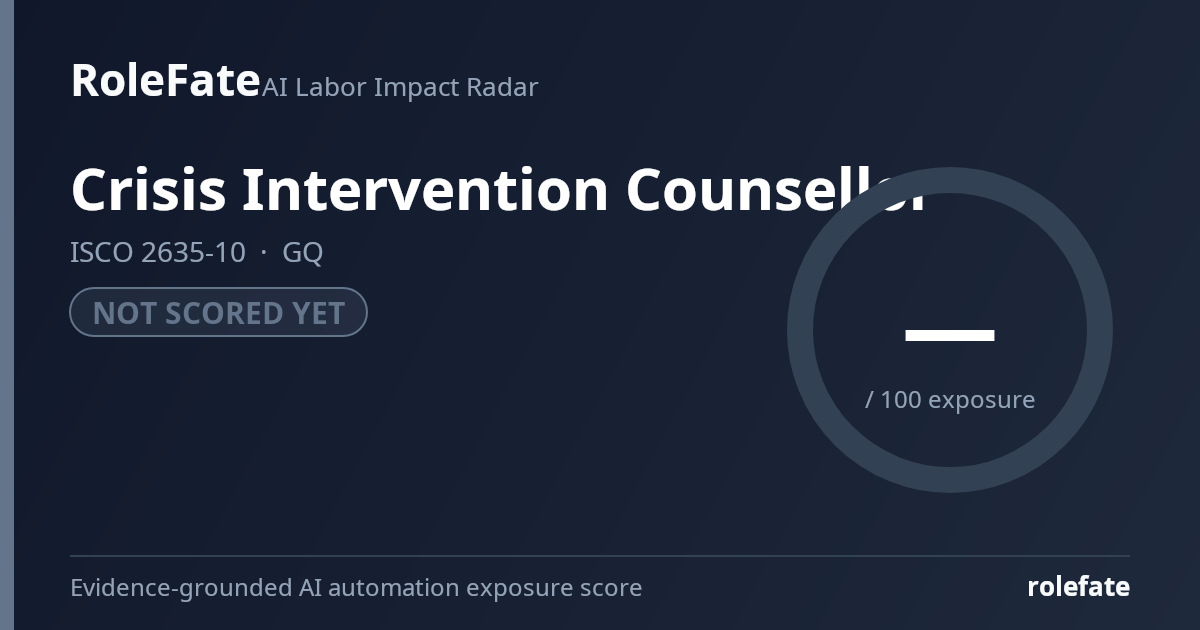This screenshot has height=630, width=1200.
Task: Click the RoleFate logo text
Action: pos(165,80)
